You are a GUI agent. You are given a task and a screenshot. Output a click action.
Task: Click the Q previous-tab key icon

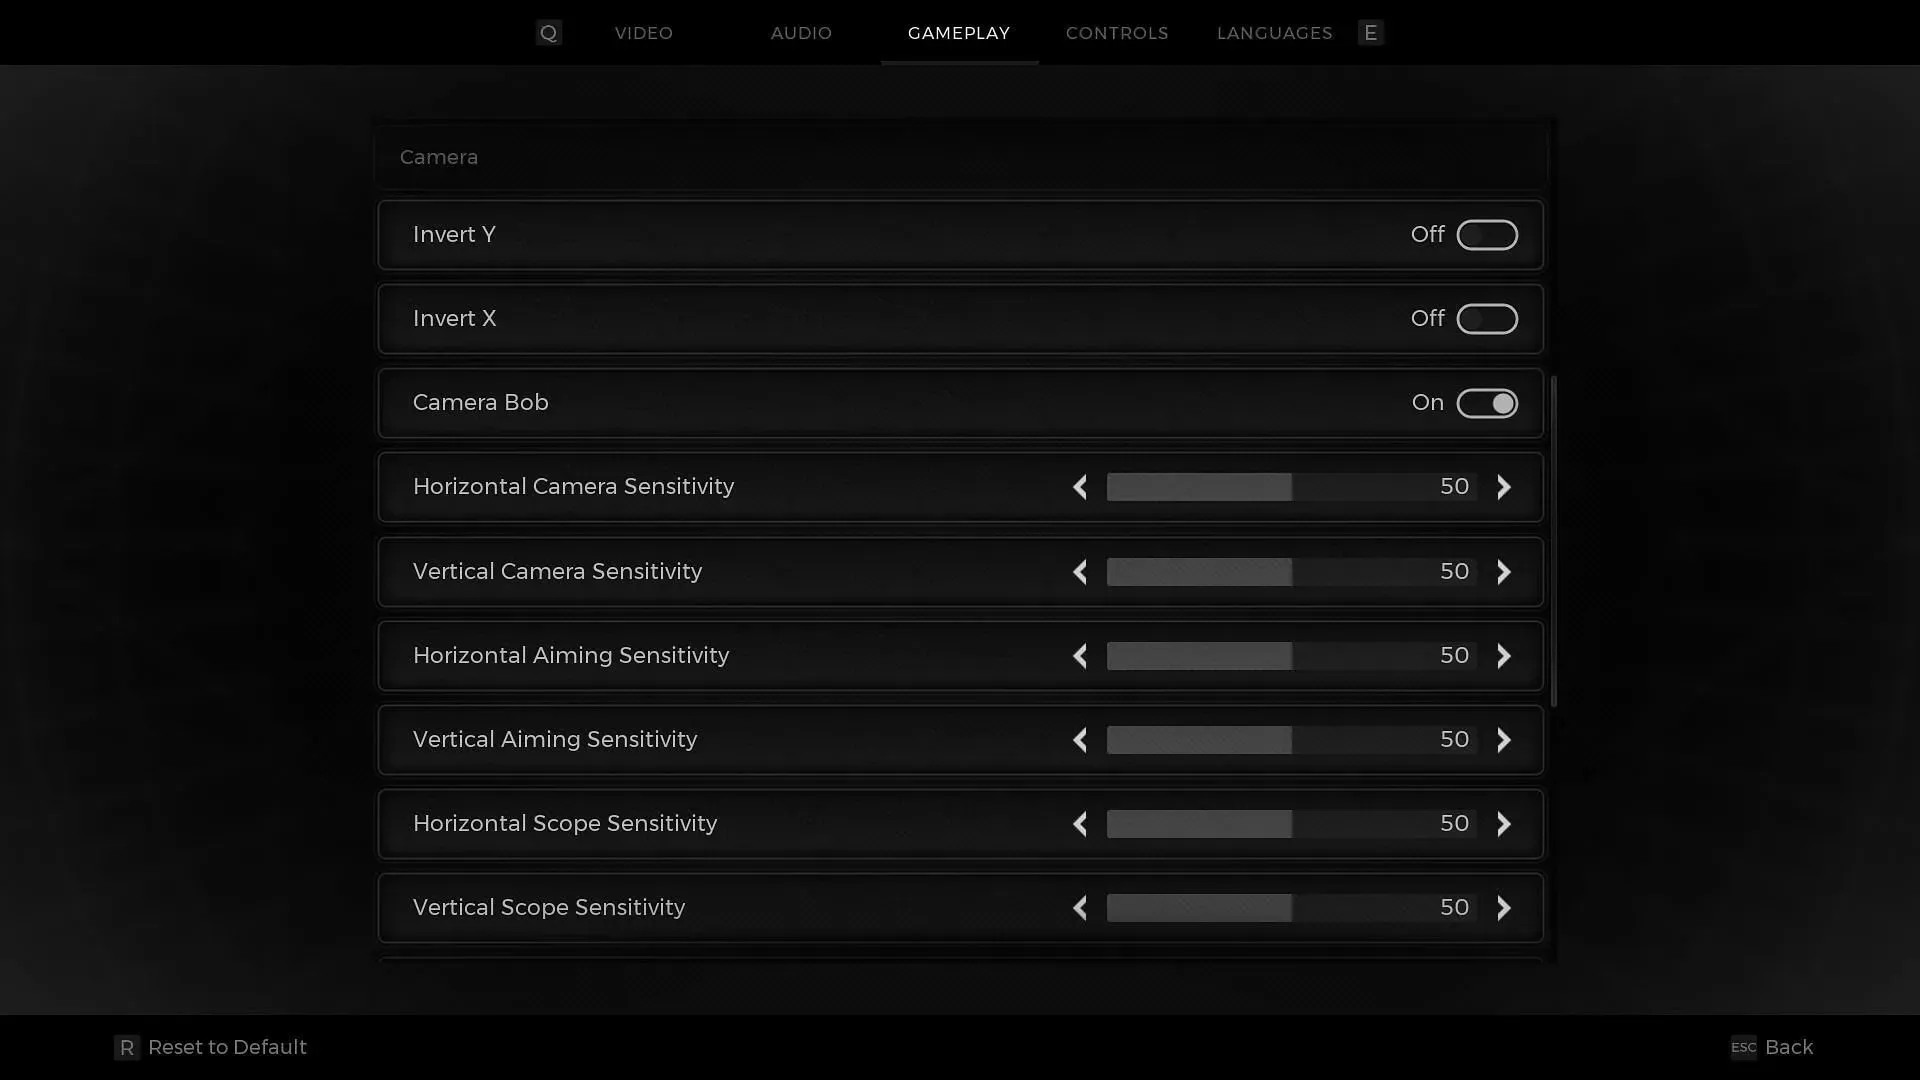548,33
